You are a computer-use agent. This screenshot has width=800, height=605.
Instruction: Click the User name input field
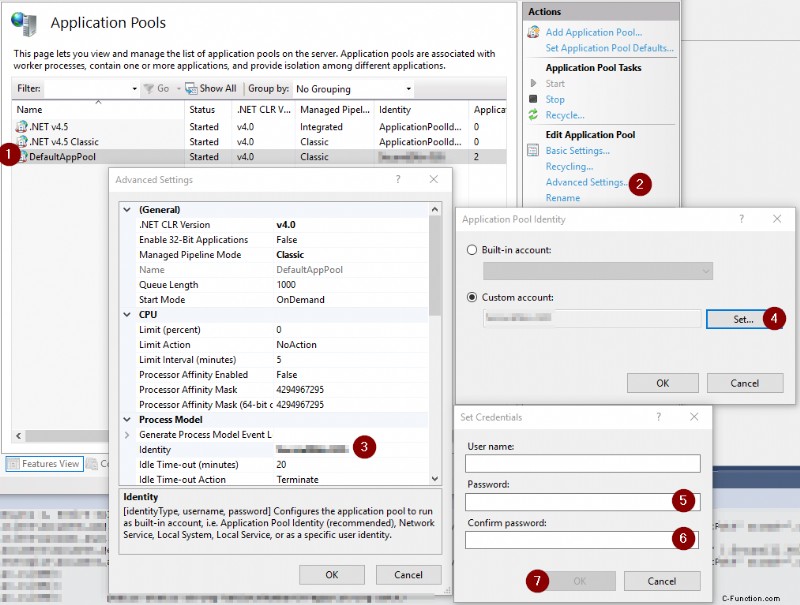click(x=582, y=463)
